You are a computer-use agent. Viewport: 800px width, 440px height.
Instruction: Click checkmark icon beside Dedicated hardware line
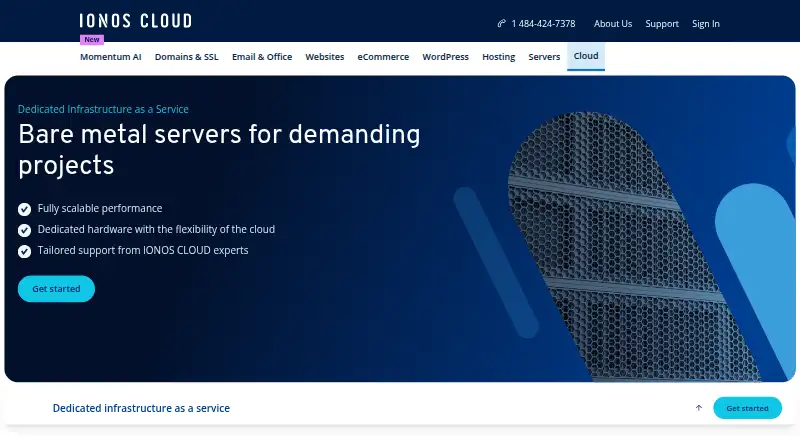pyautogui.click(x=24, y=230)
